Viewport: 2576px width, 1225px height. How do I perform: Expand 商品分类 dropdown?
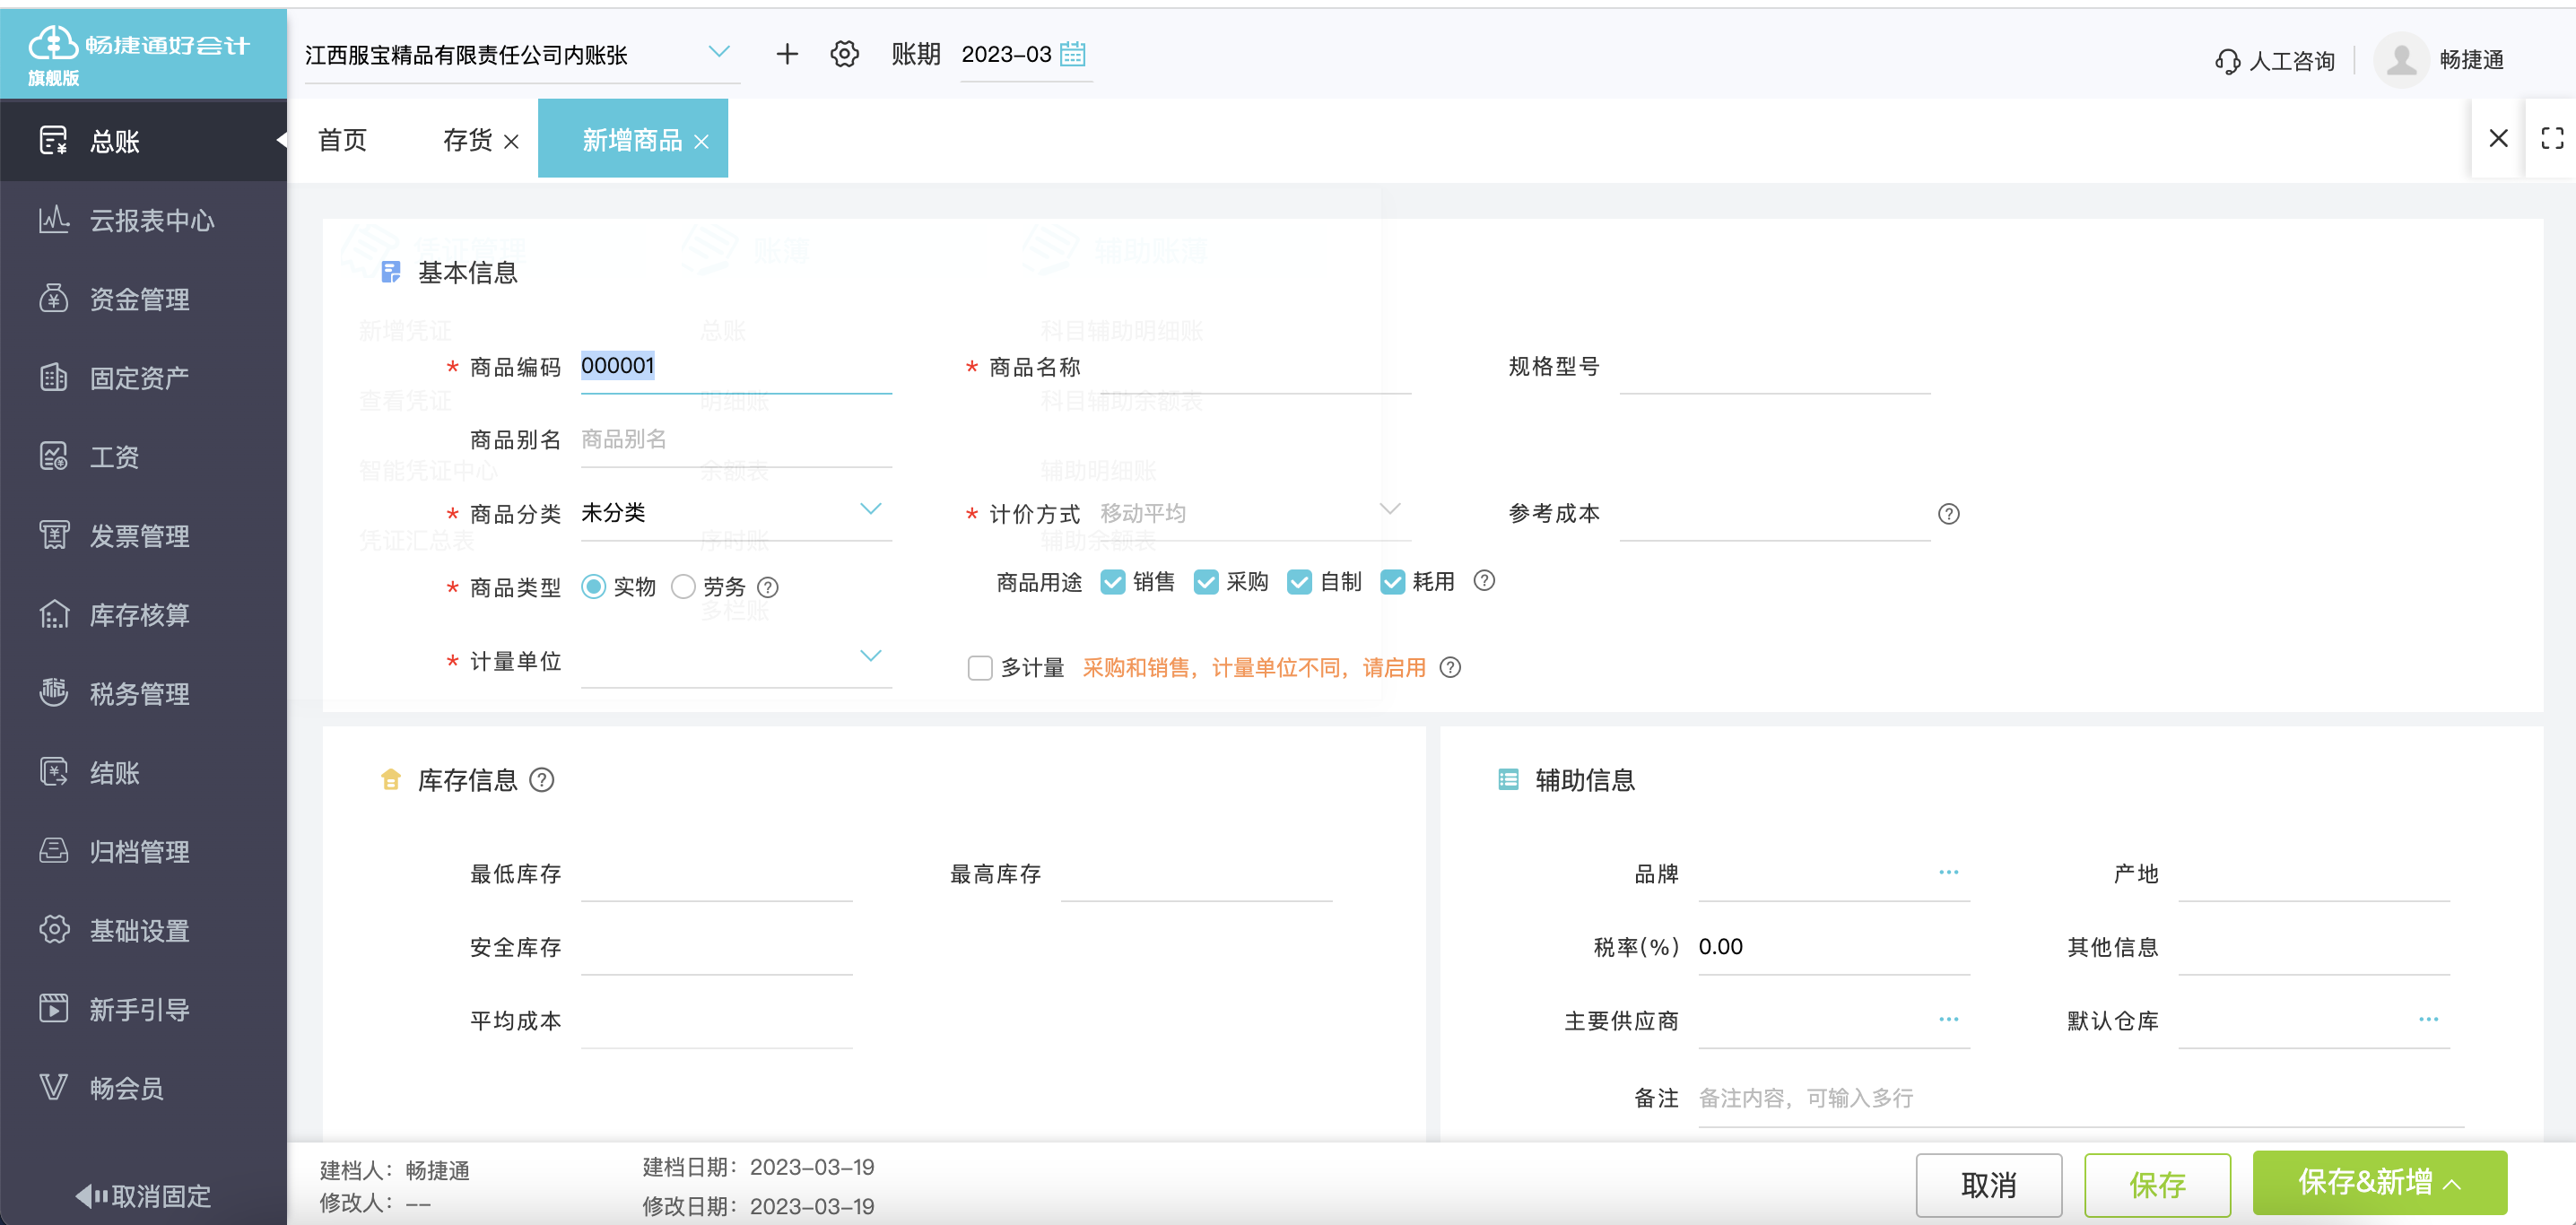pos(869,510)
